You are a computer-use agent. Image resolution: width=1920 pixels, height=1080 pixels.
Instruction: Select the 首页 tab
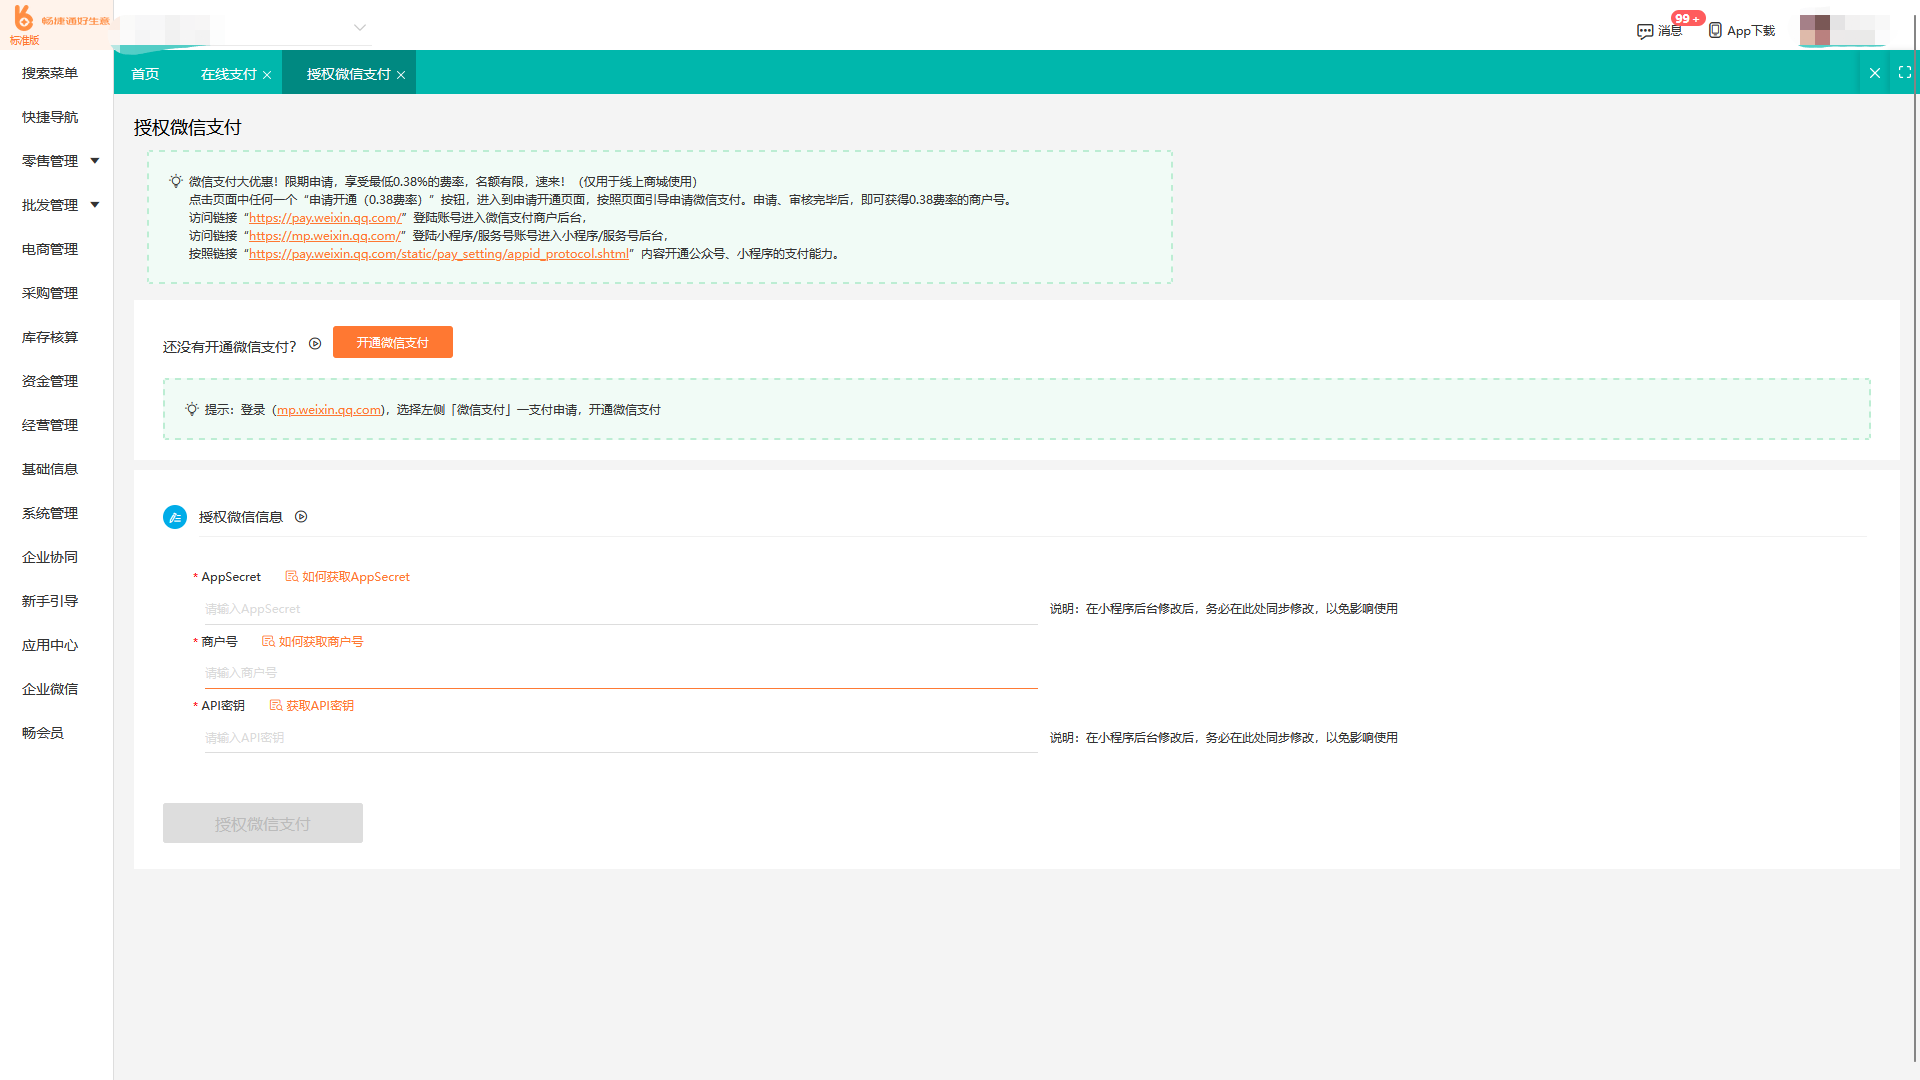[x=145, y=73]
